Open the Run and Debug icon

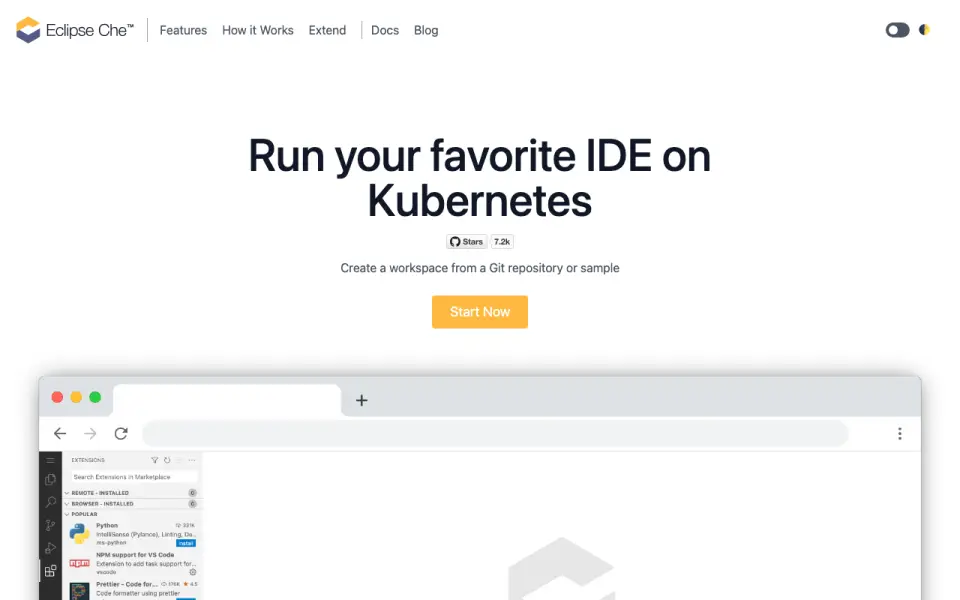click(x=50, y=548)
